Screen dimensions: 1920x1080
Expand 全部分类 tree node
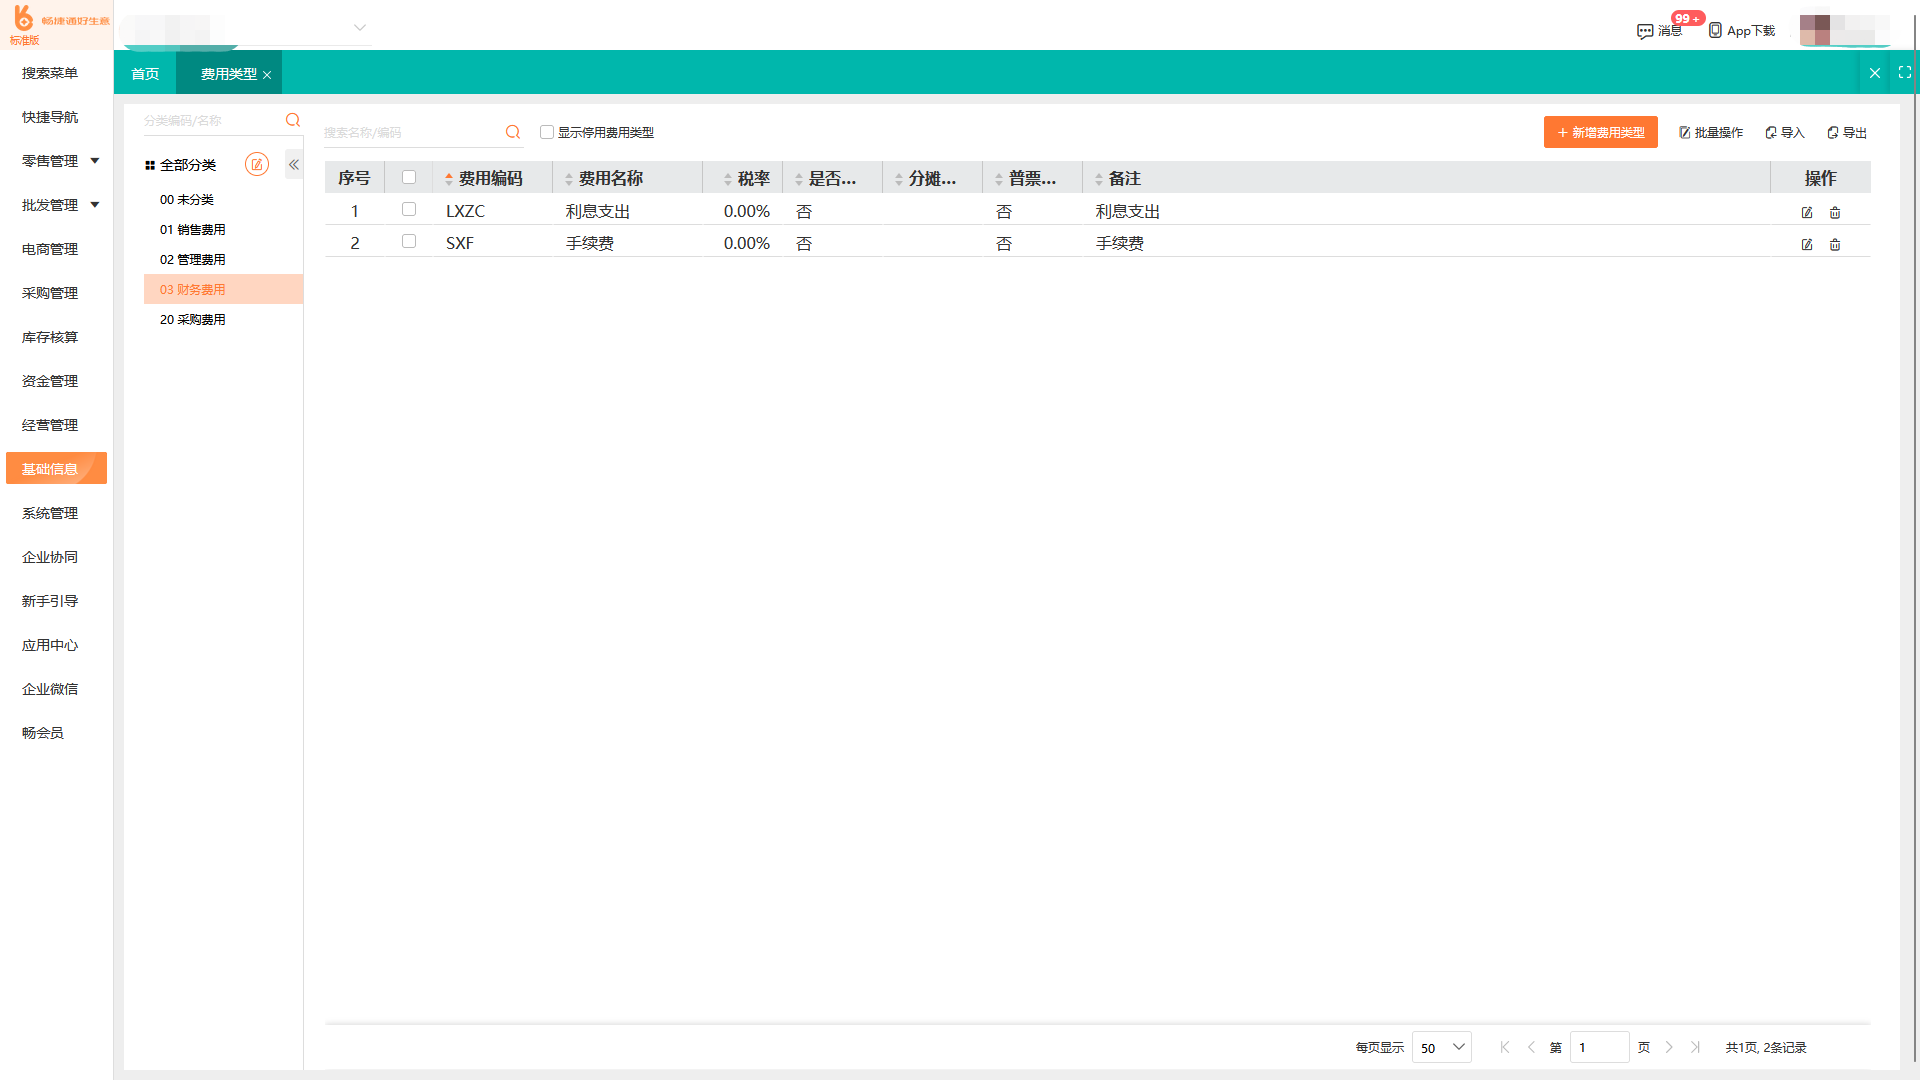point(149,164)
